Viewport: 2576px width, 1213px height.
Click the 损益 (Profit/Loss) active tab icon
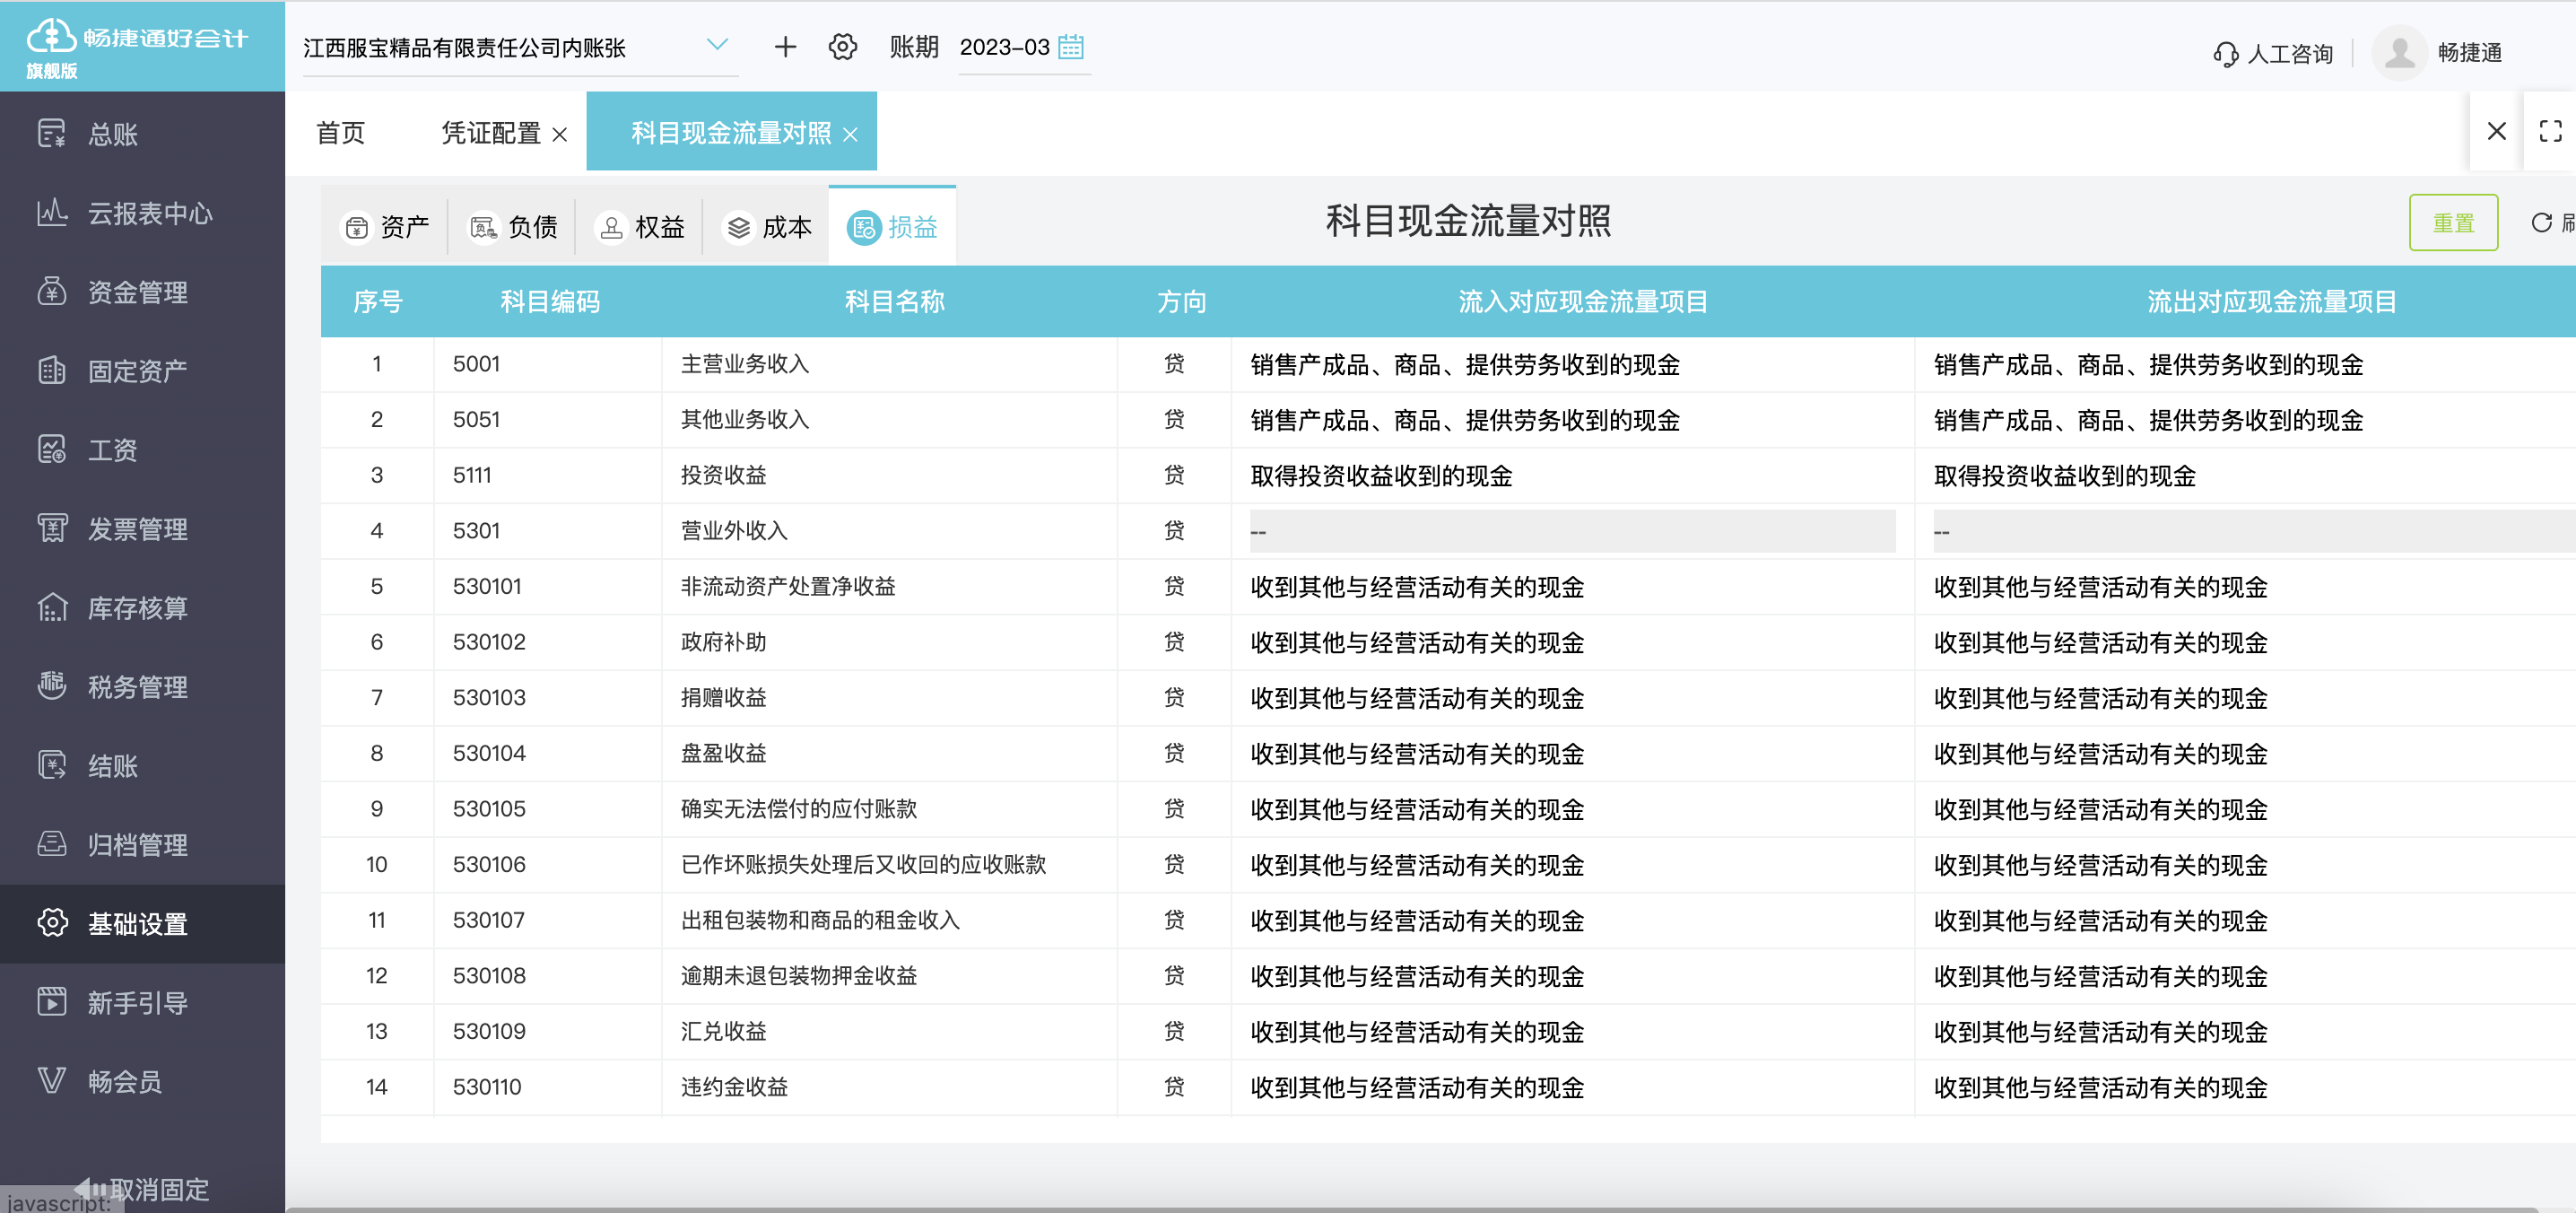pos(857,227)
